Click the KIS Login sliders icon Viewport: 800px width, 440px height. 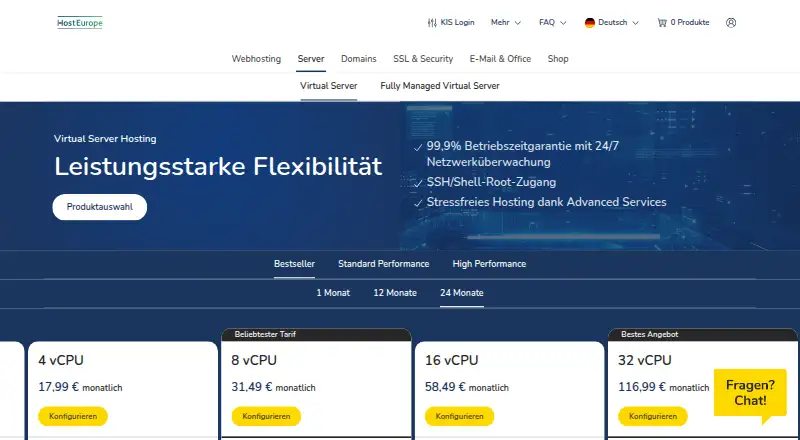[x=432, y=22]
